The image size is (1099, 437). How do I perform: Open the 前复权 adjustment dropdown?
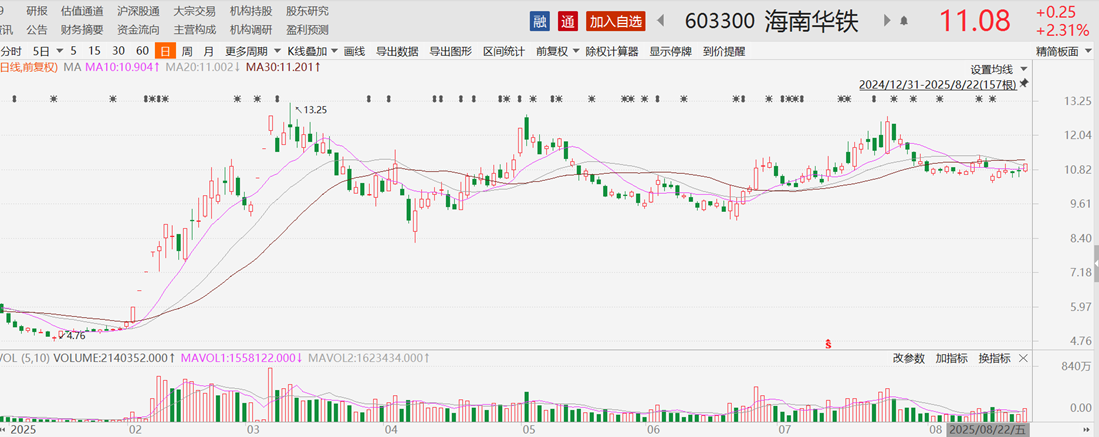tap(555, 50)
